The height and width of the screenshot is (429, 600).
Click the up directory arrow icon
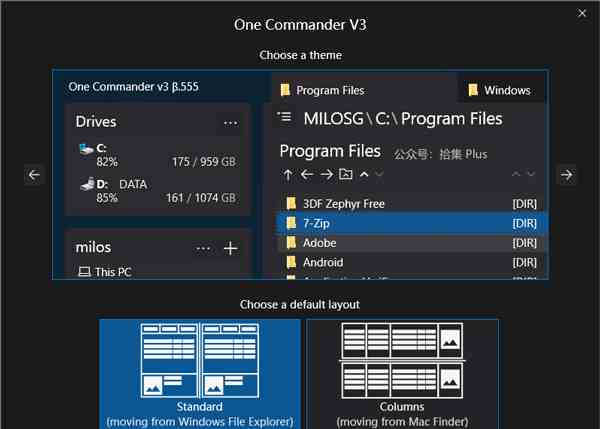click(288, 175)
